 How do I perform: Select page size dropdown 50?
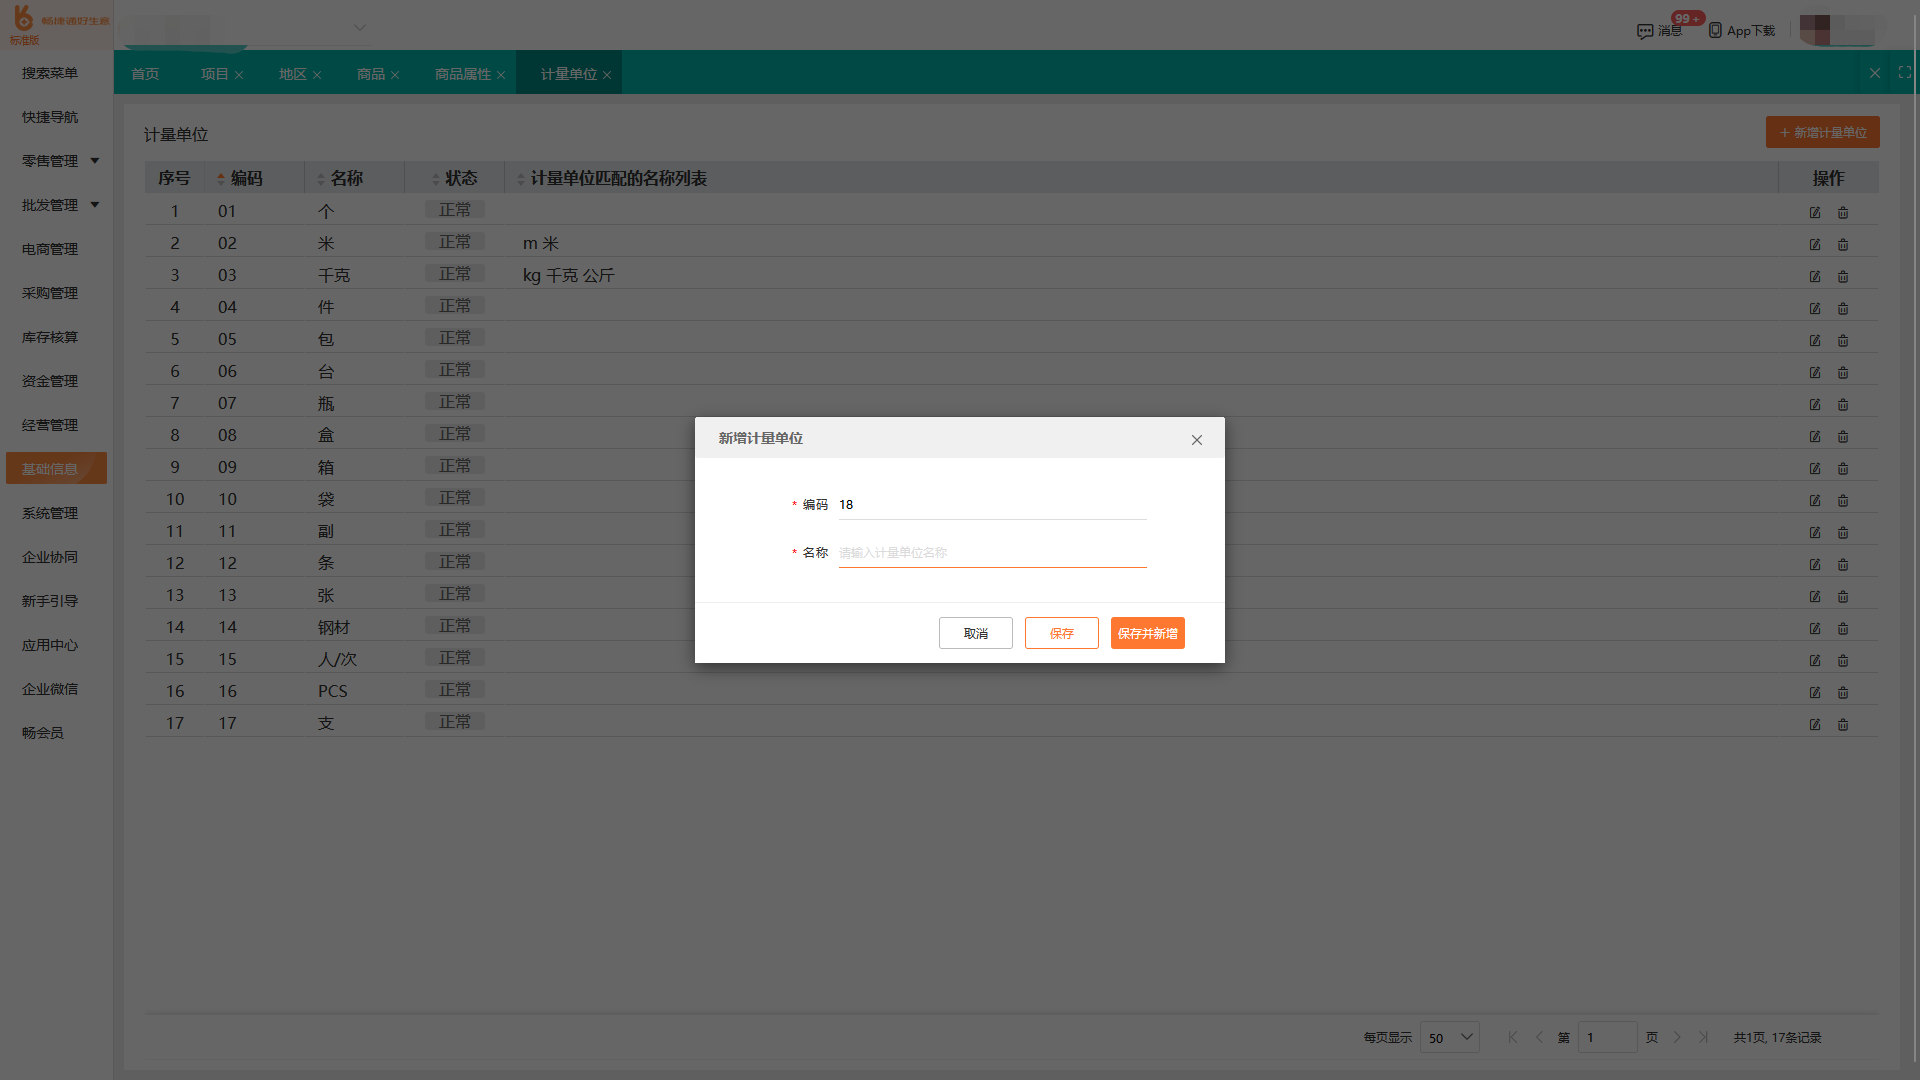click(1449, 1038)
